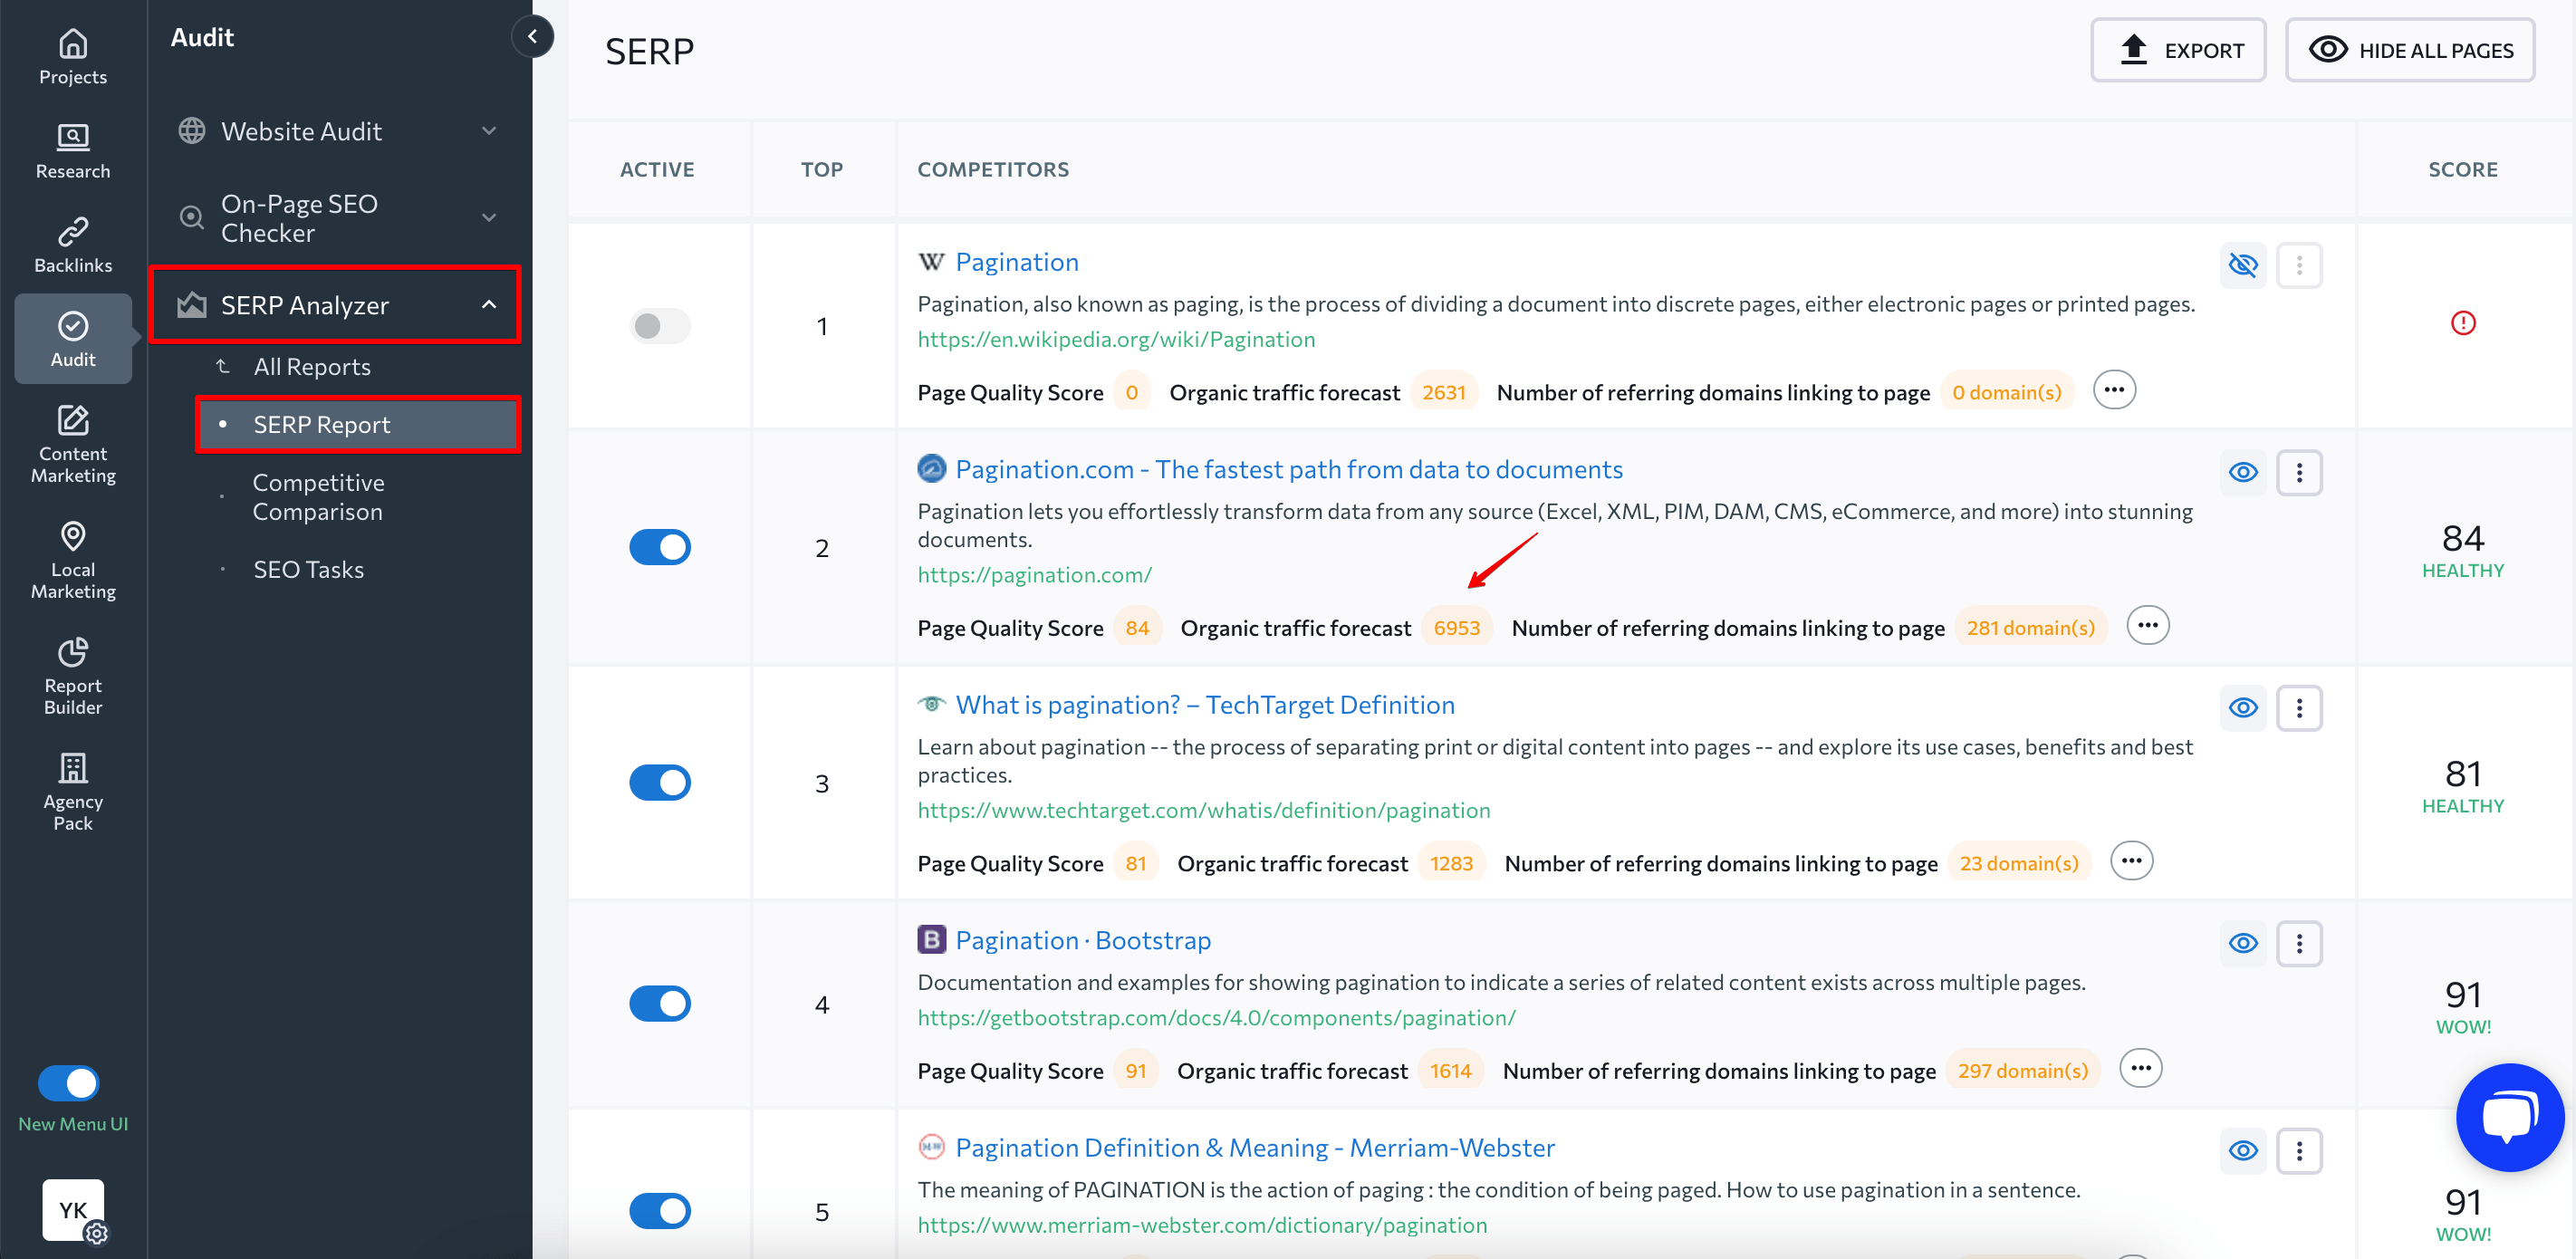Toggle active status for pagination.com result
Image resolution: width=2576 pixels, height=1259 pixels.
click(x=660, y=547)
